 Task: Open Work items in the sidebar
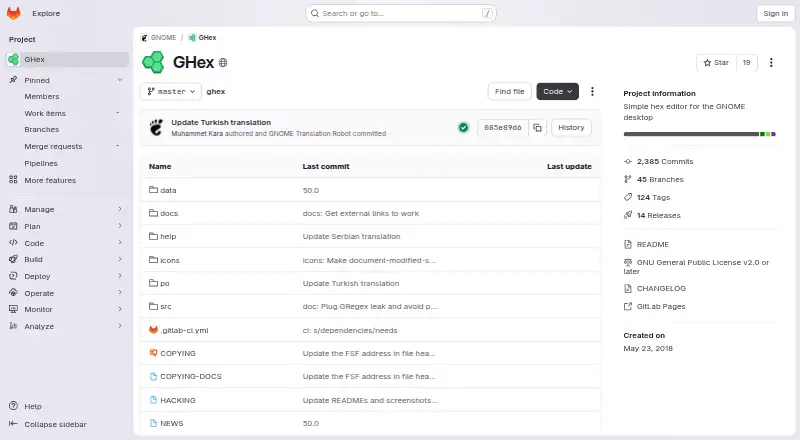(x=45, y=113)
